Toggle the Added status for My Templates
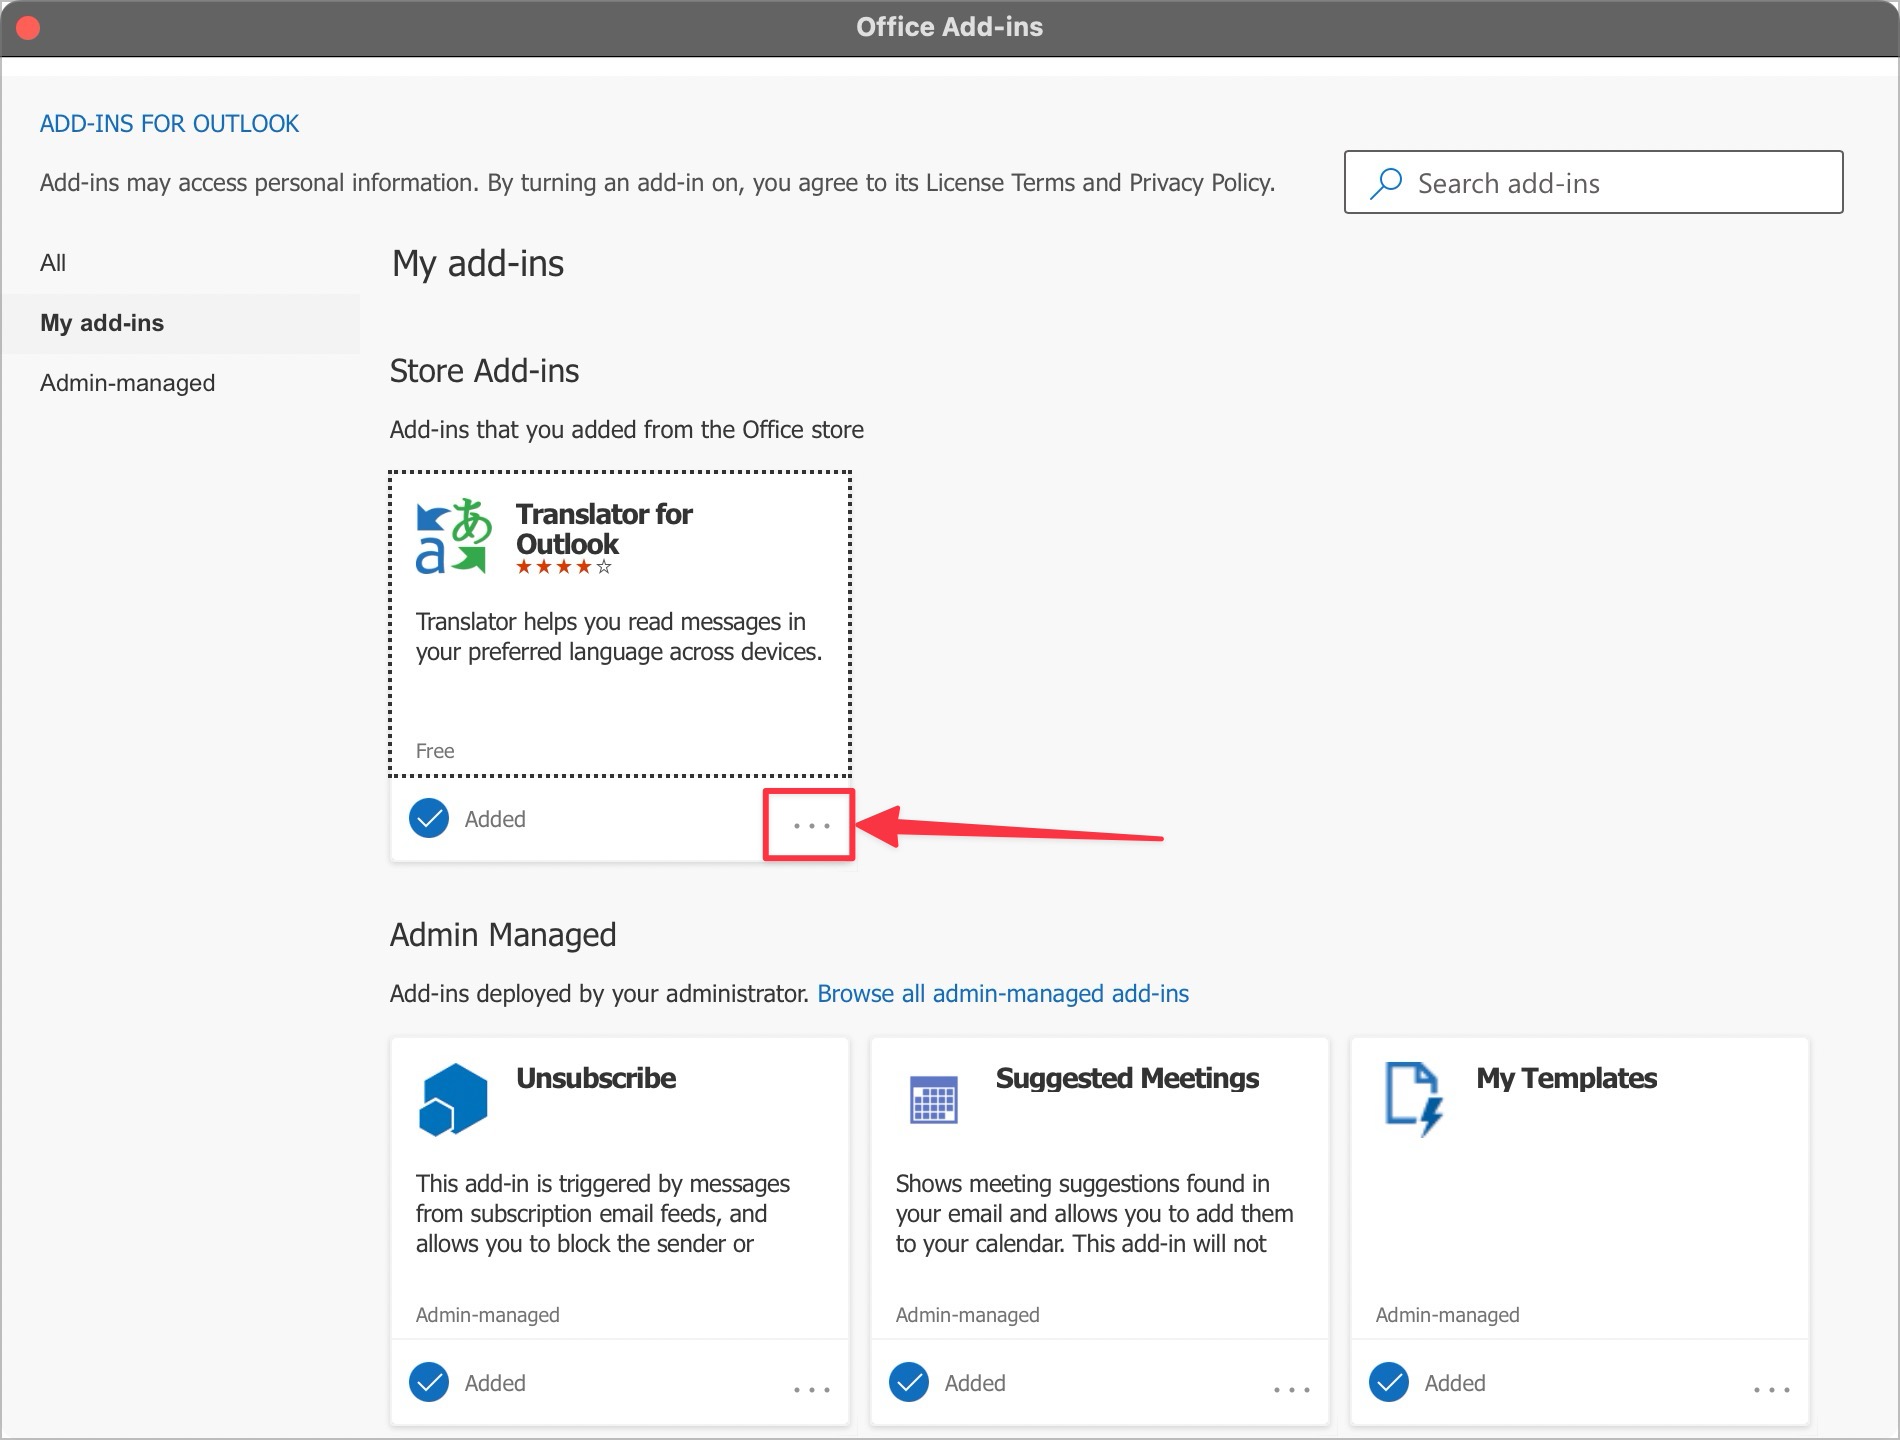 (1388, 1382)
